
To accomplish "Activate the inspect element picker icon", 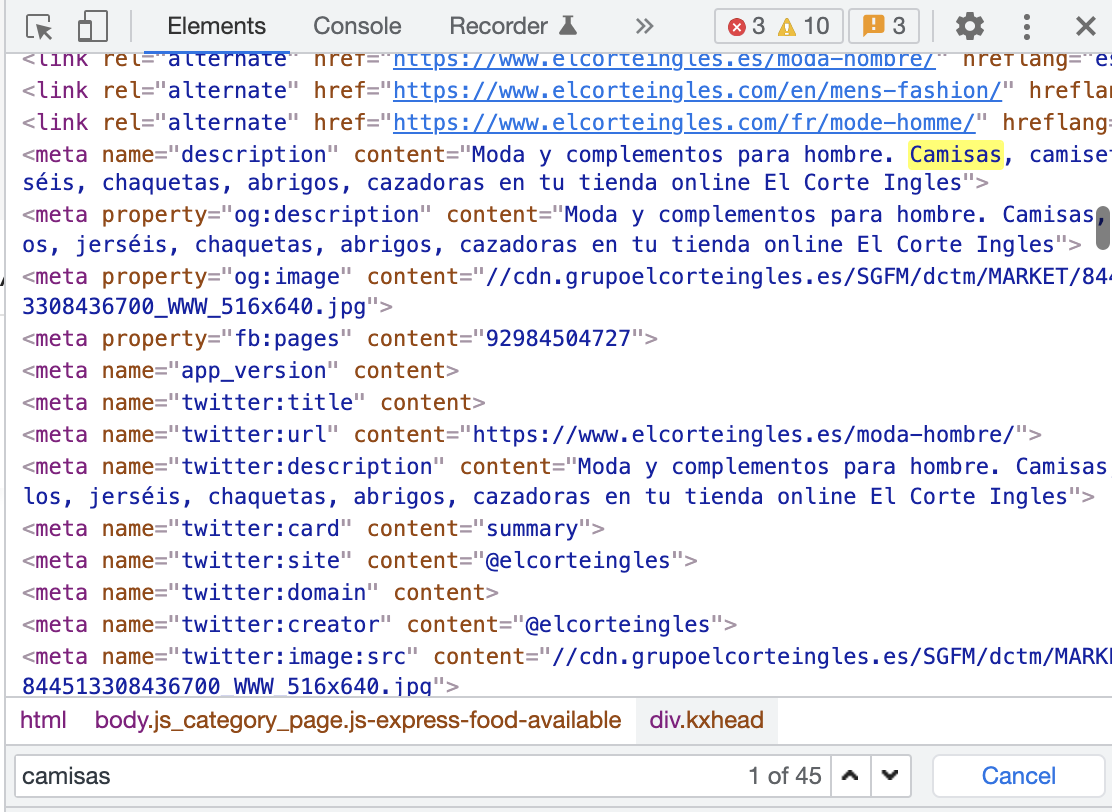I will click(39, 26).
